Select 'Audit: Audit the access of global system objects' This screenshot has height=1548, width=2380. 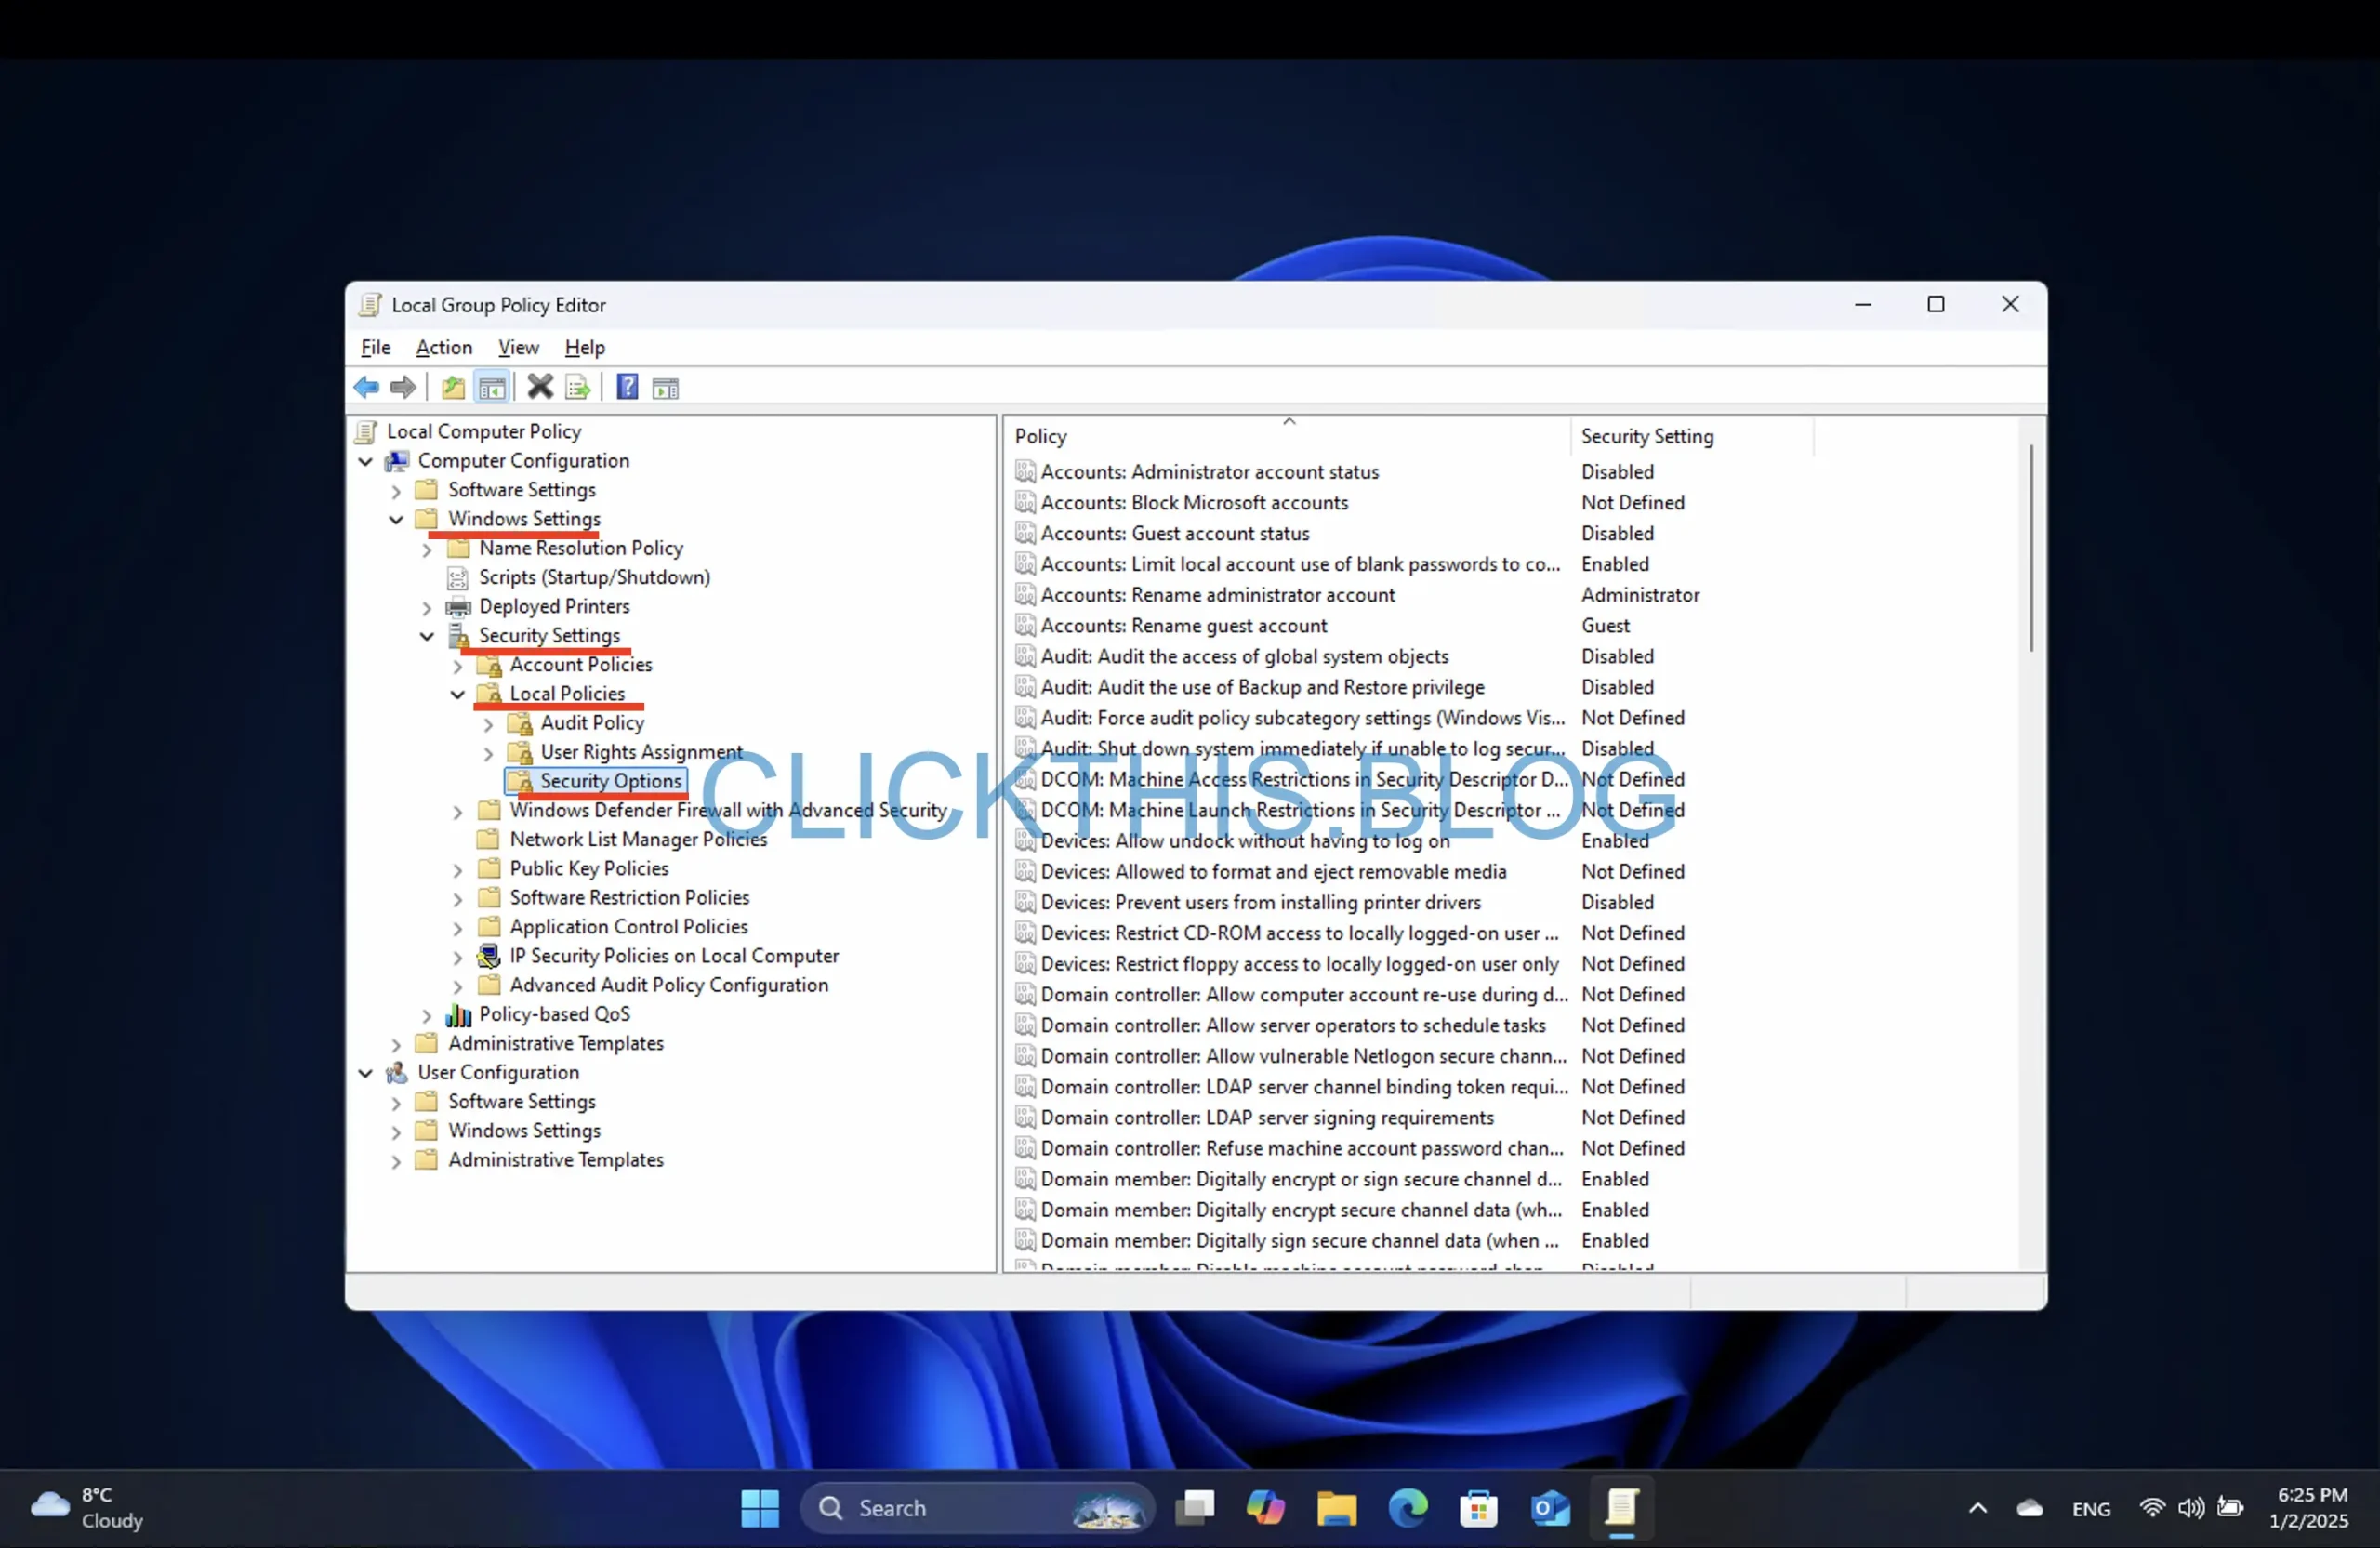pyautogui.click(x=1244, y=657)
